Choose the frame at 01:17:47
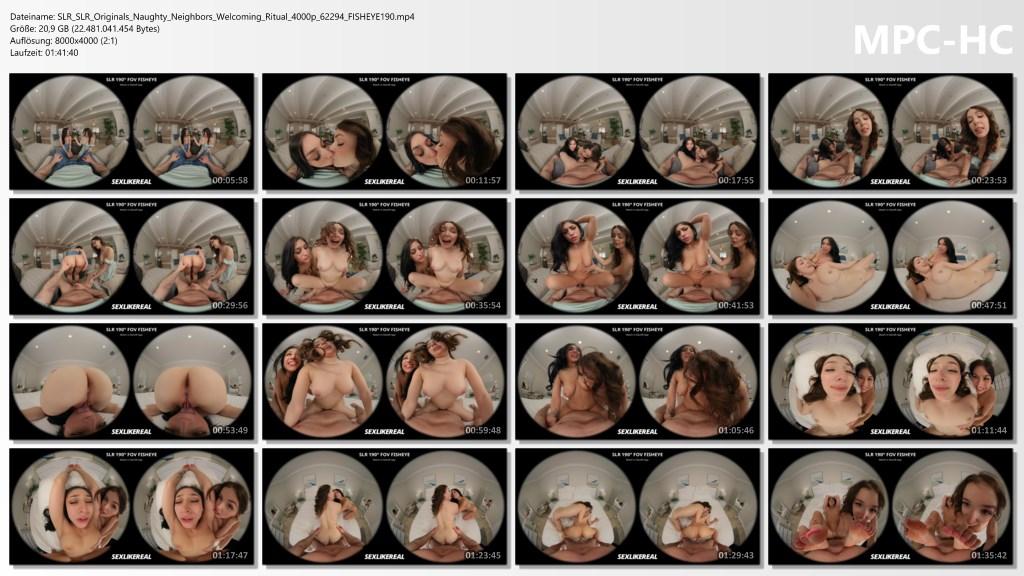1024x576 pixels. pyautogui.click(x=132, y=505)
